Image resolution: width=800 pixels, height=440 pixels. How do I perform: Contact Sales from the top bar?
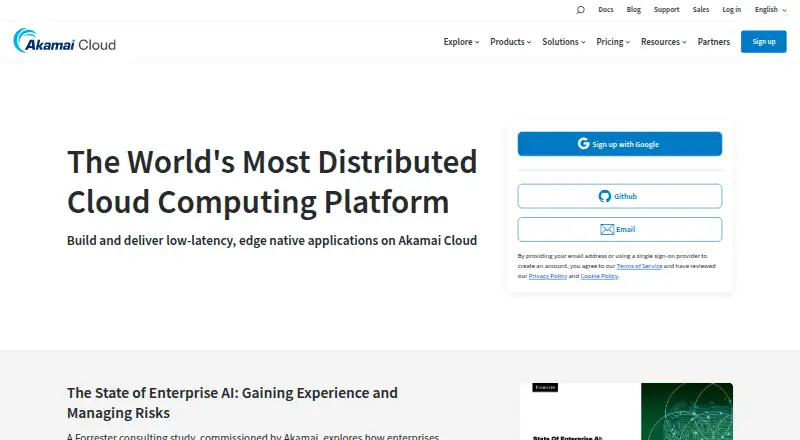pyautogui.click(x=701, y=10)
